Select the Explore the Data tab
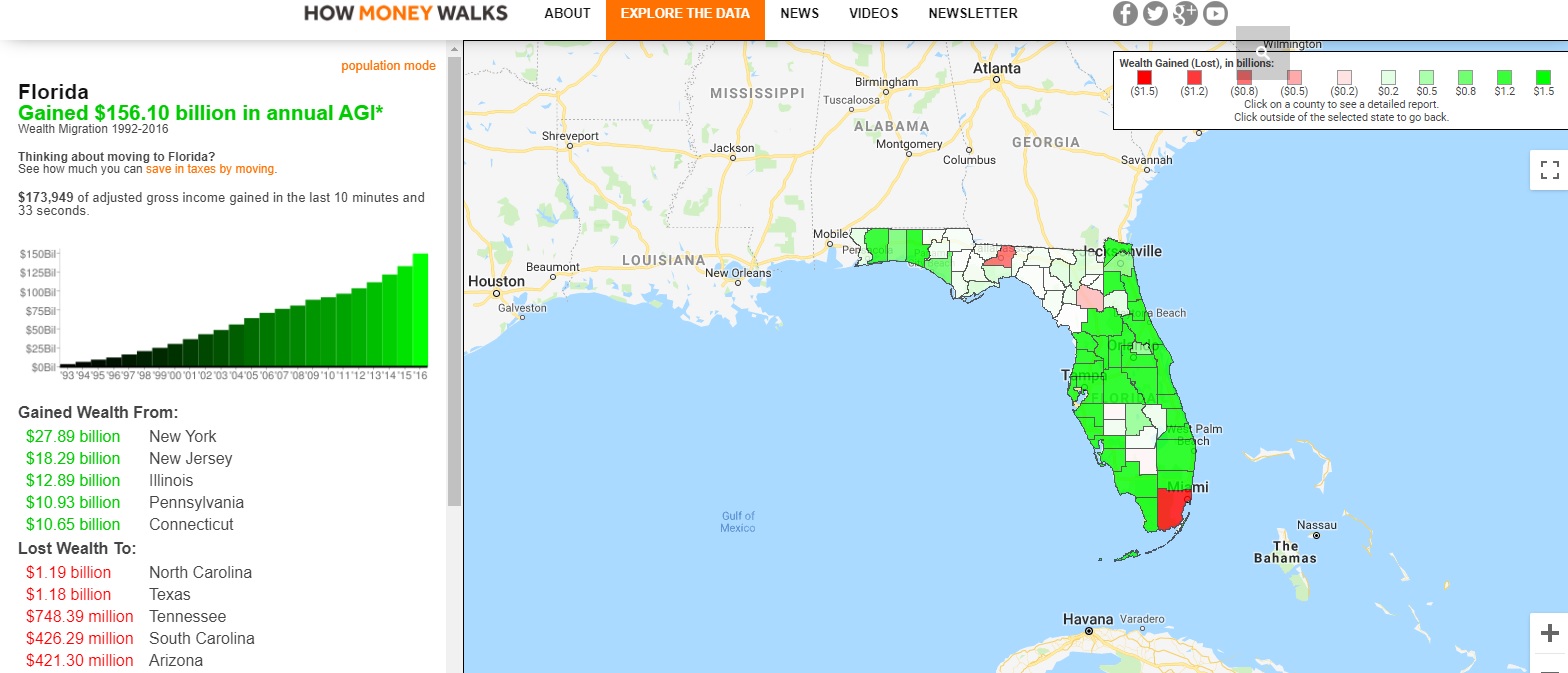This screenshot has width=1568, height=673. pos(684,14)
